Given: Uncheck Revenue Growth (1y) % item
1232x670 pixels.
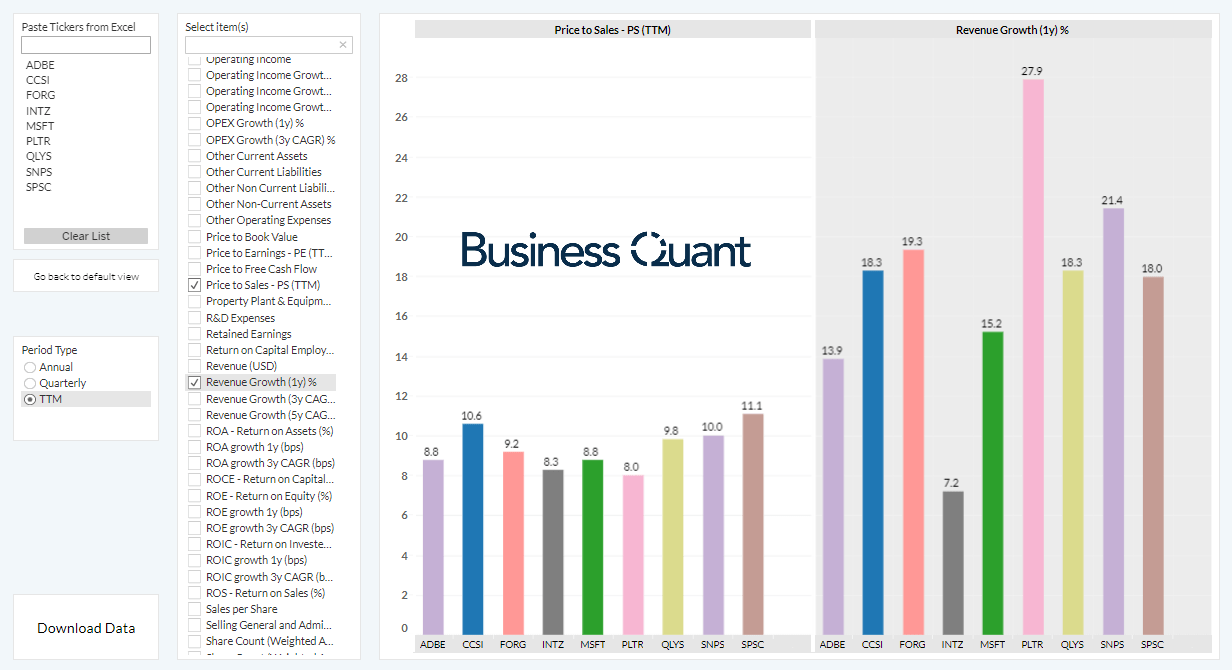Looking at the screenshot, I should [195, 382].
